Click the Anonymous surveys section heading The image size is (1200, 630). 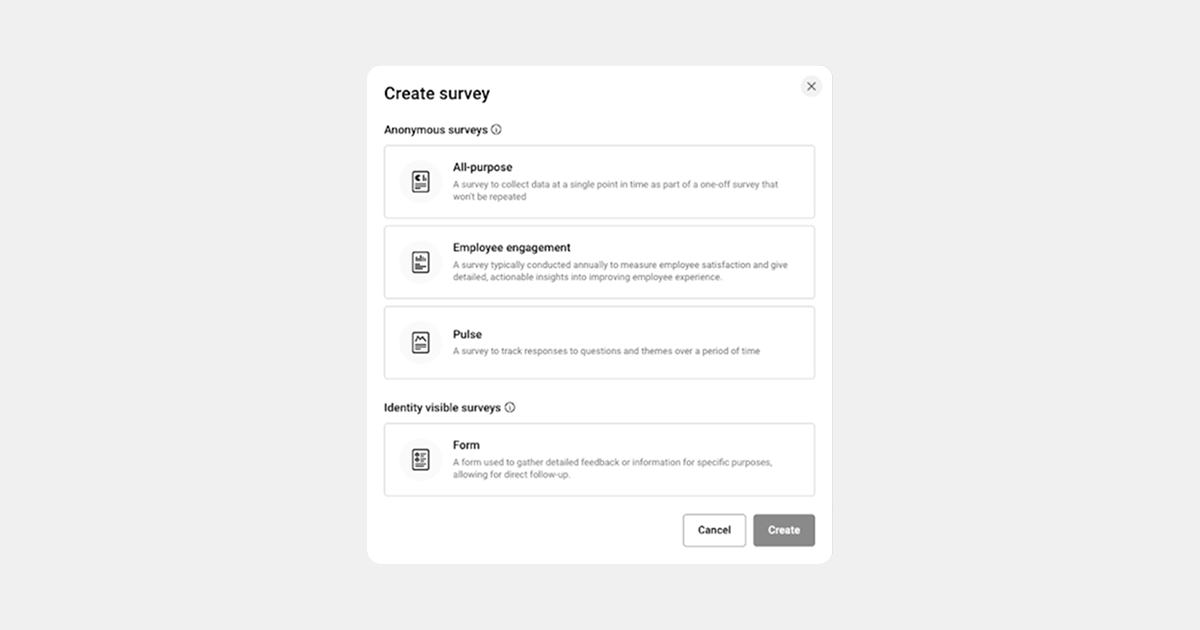437,129
